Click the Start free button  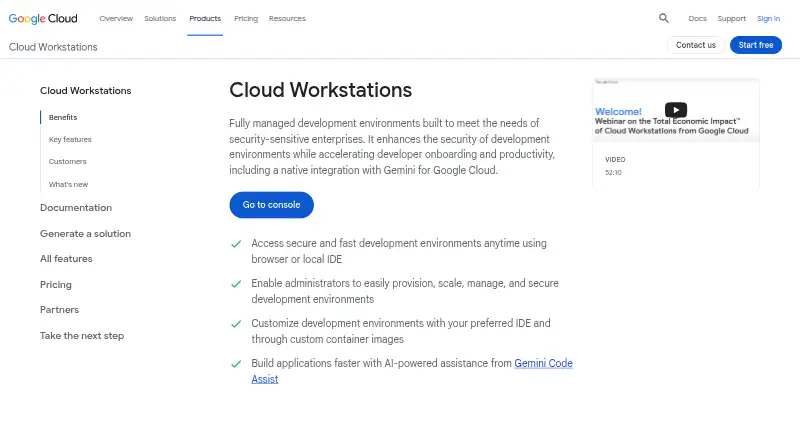tap(756, 45)
